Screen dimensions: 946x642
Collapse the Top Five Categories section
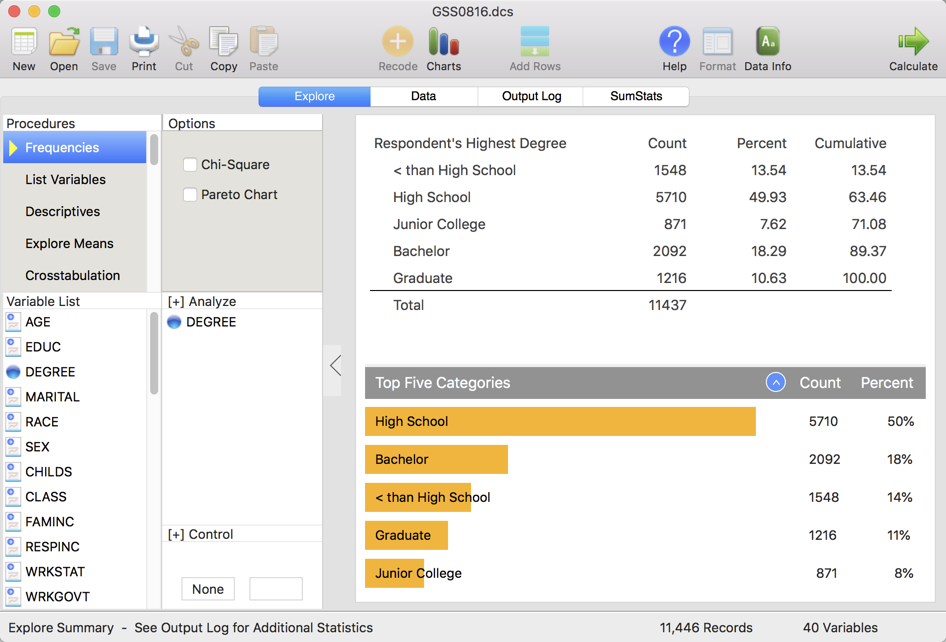coord(775,383)
